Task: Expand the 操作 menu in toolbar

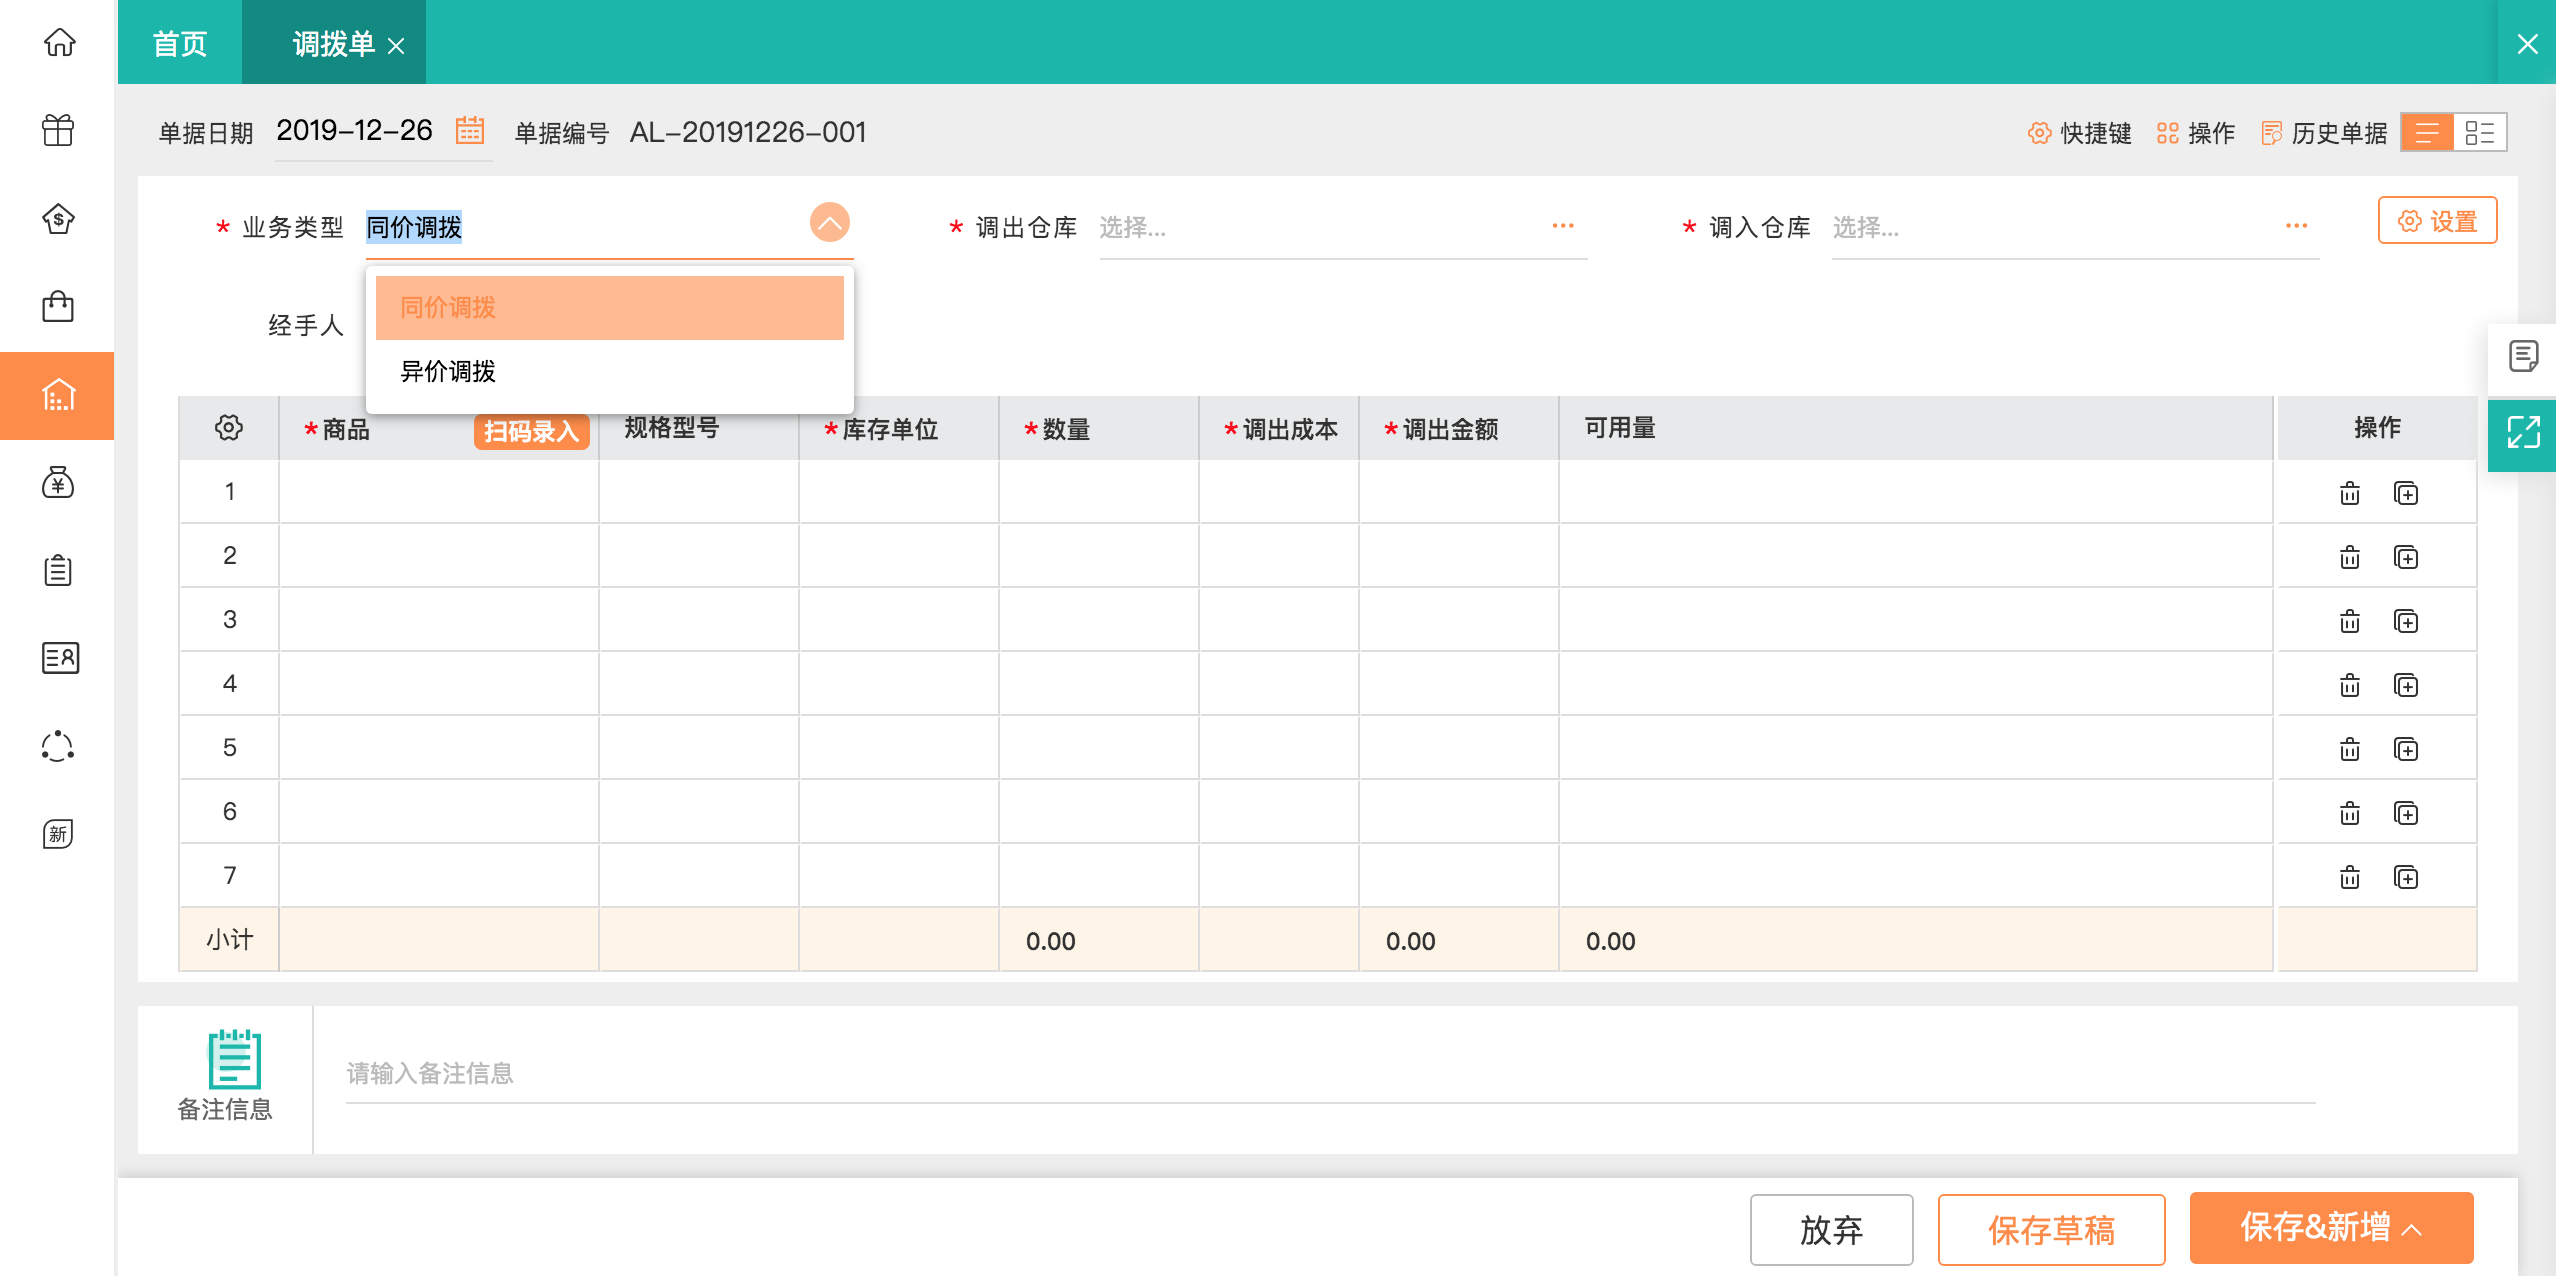Action: tap(2201, 134)
